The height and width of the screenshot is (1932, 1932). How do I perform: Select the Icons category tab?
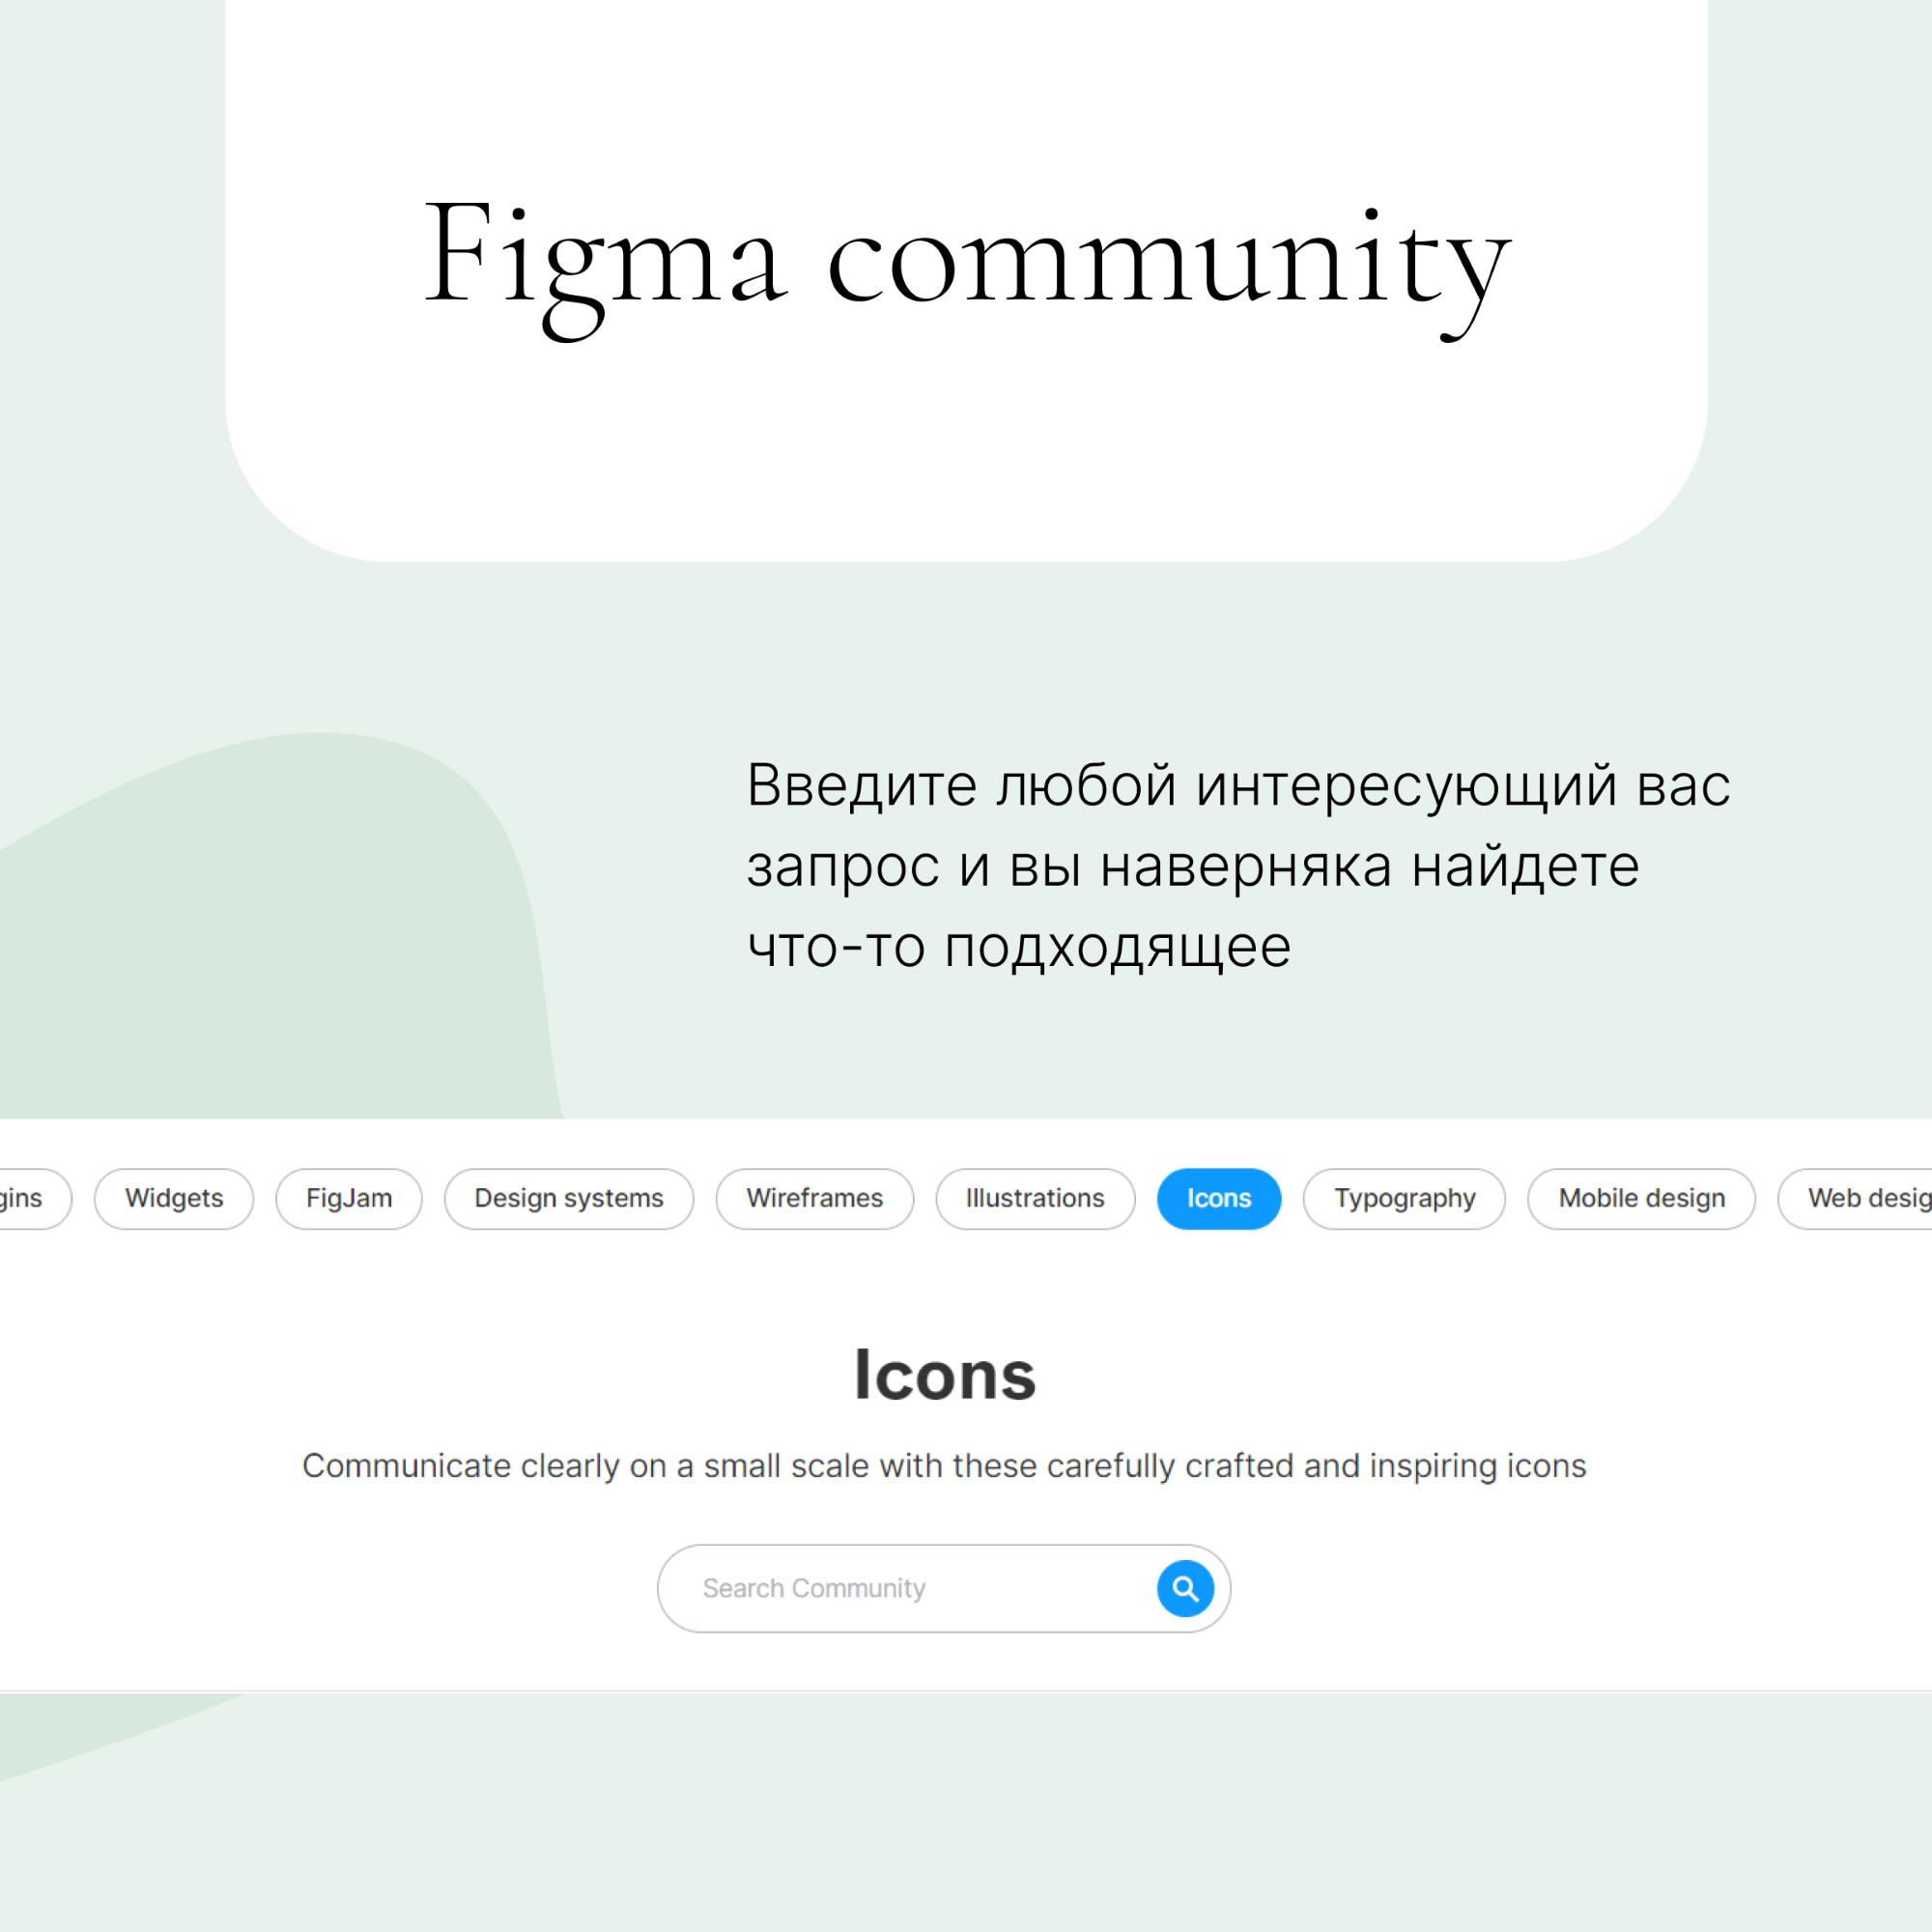click(x=1217, y=1200)
